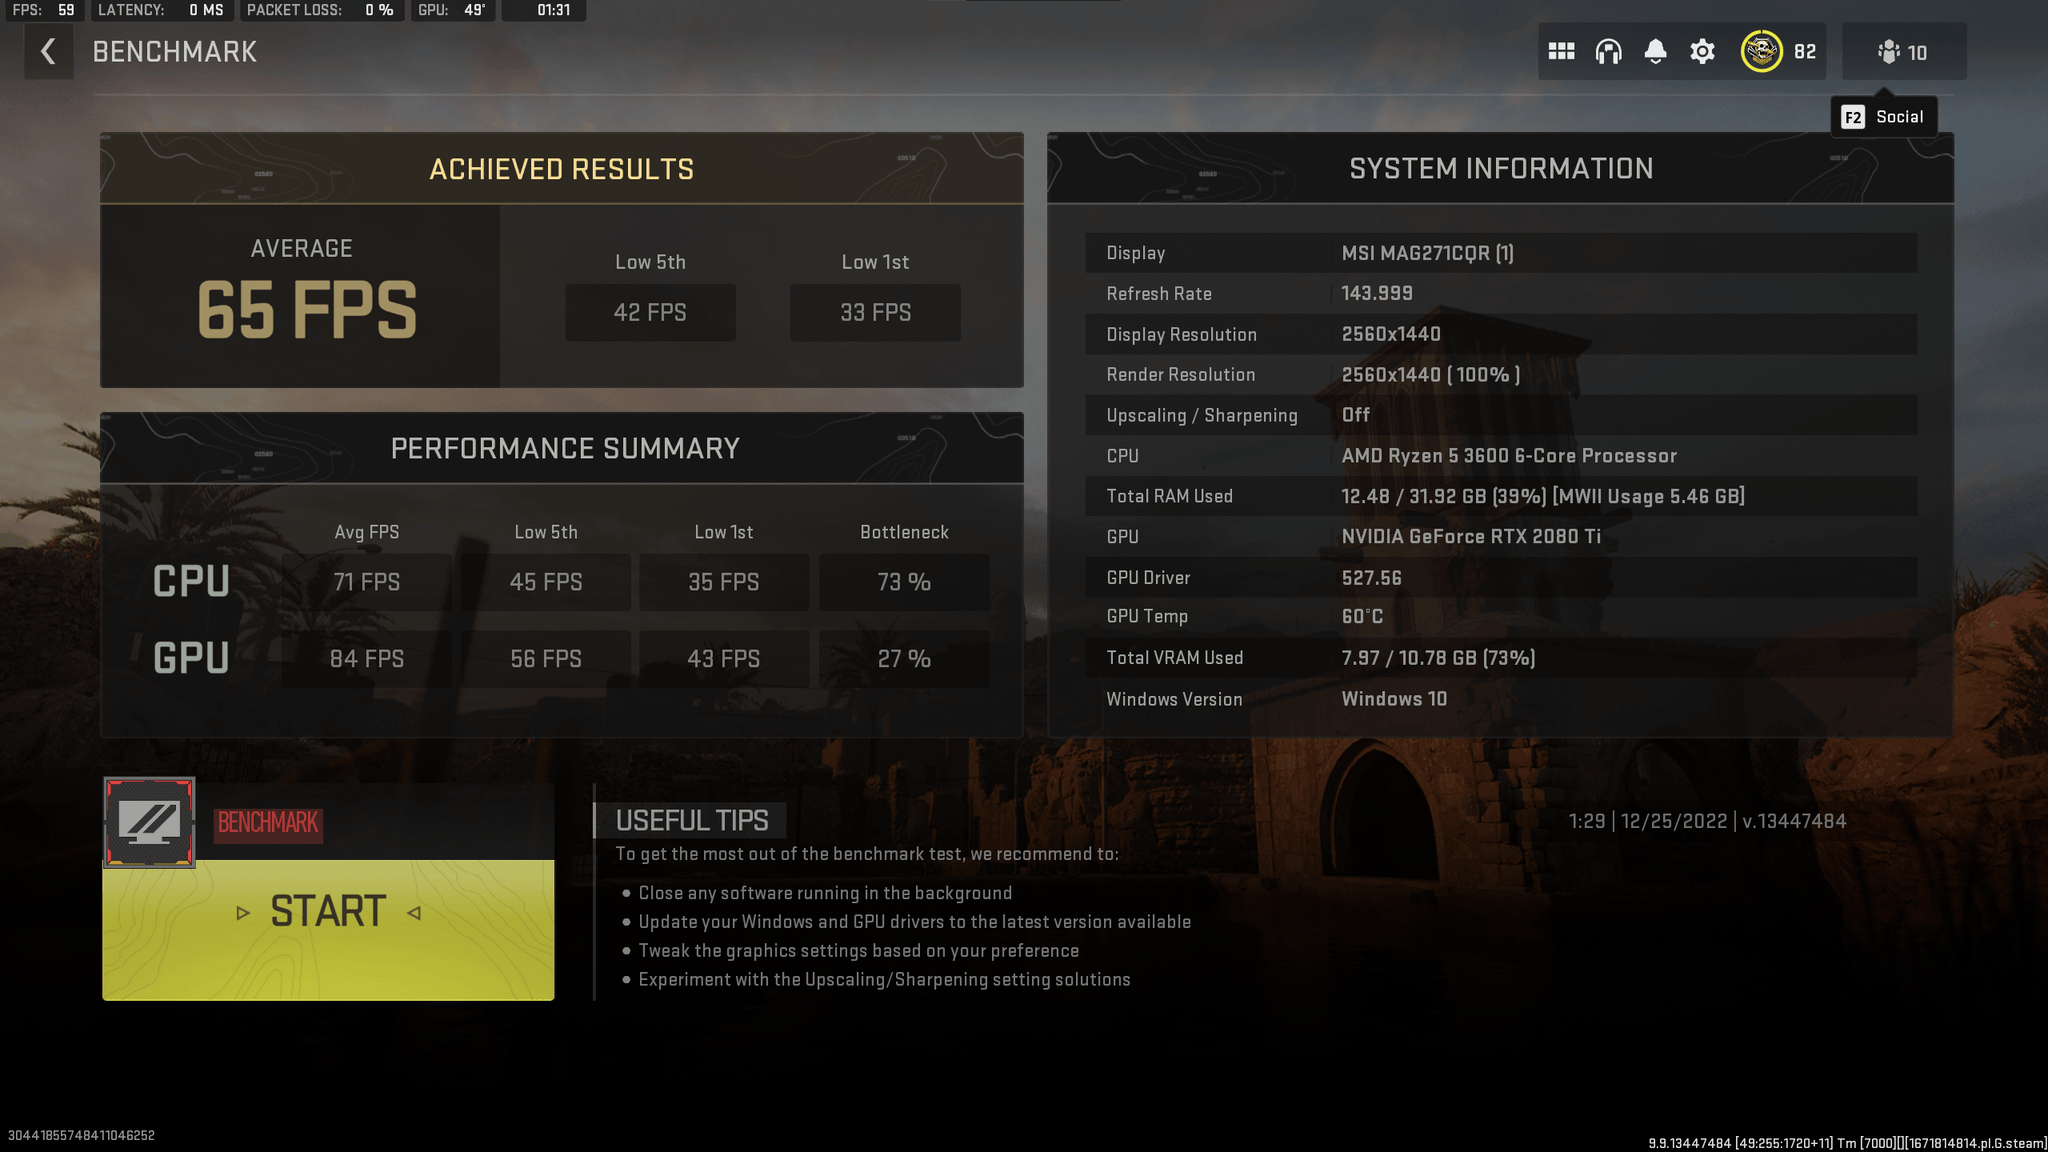
Task: Select the headphones audio icon
Action: [1608, 52]
